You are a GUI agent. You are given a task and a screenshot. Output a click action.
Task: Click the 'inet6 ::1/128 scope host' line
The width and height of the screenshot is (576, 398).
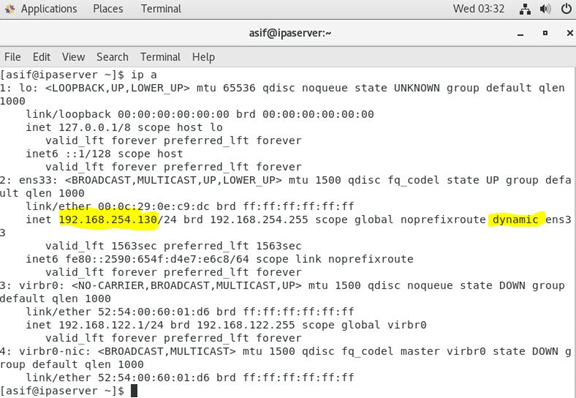coord(104,154)
